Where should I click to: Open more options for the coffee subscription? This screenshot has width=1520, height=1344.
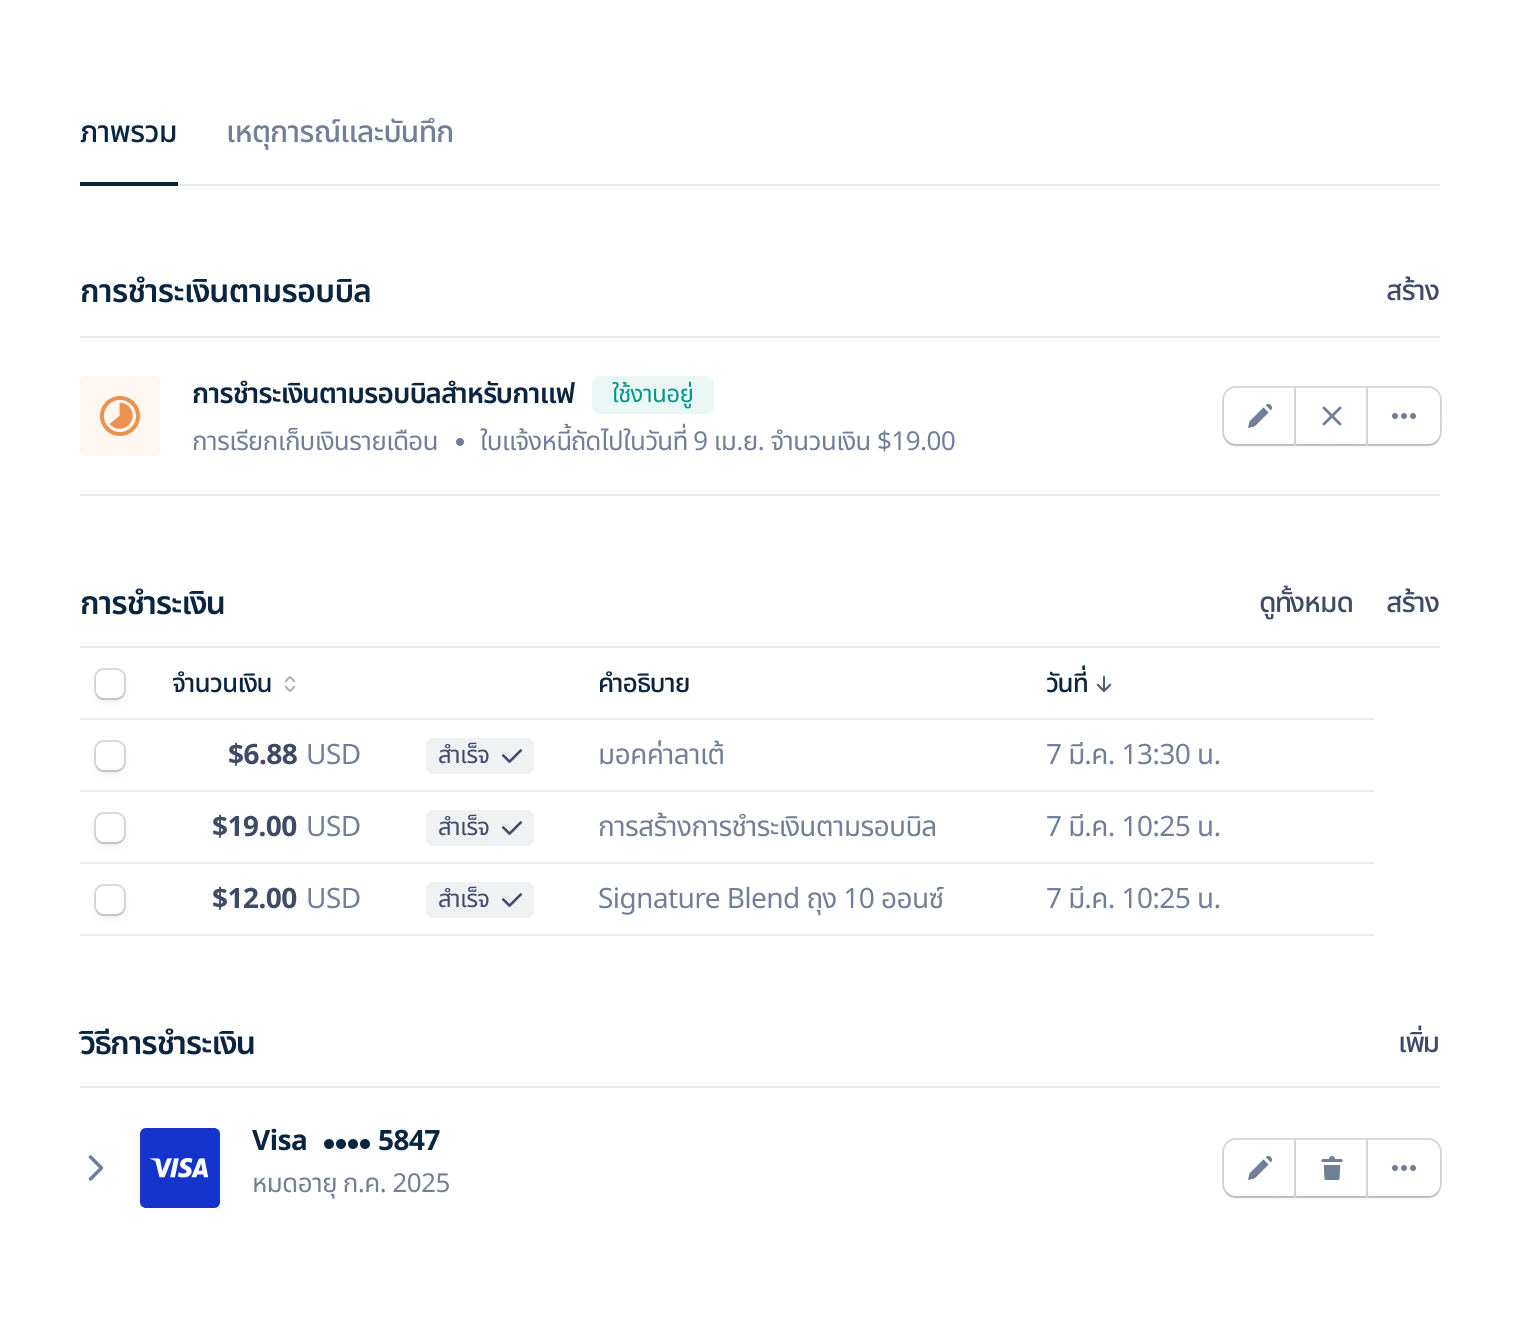coord(1403,416)
